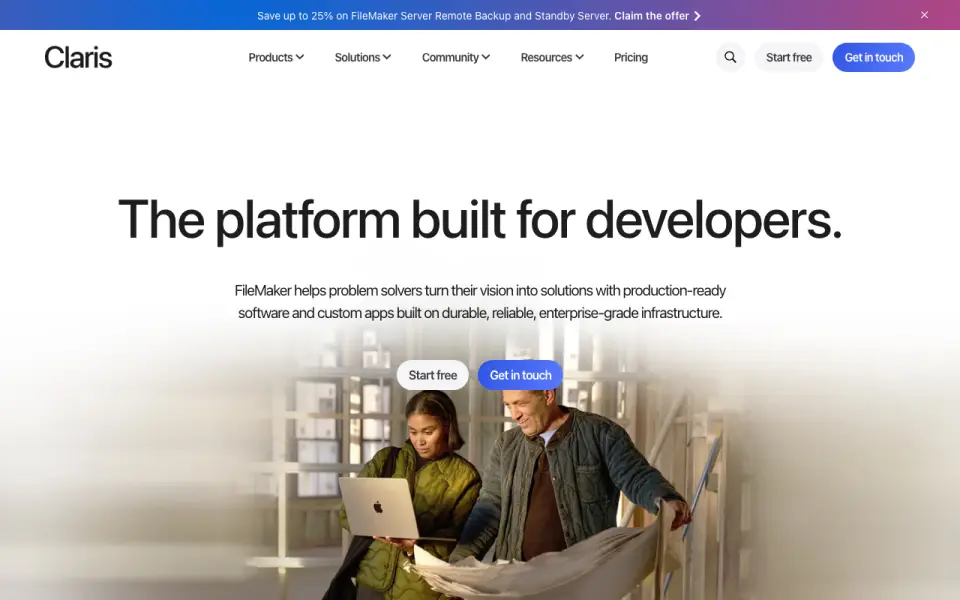Click Get in touch in the header
The width and height of the screenshot is (960, 600).
coord(874,58)
